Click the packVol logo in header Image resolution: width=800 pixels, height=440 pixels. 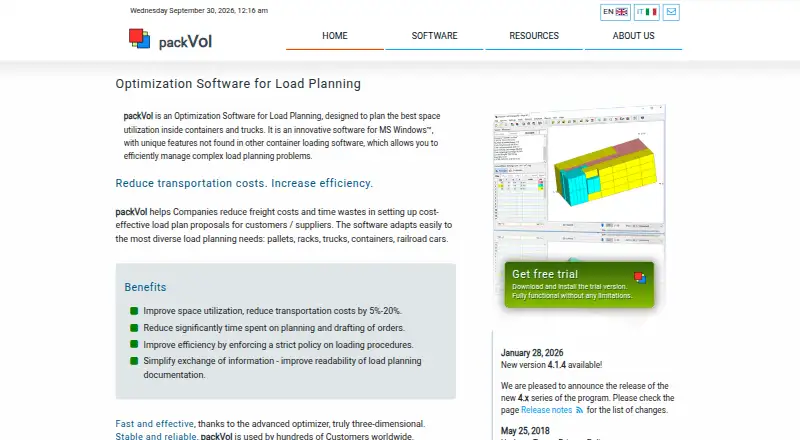[170, 40]
